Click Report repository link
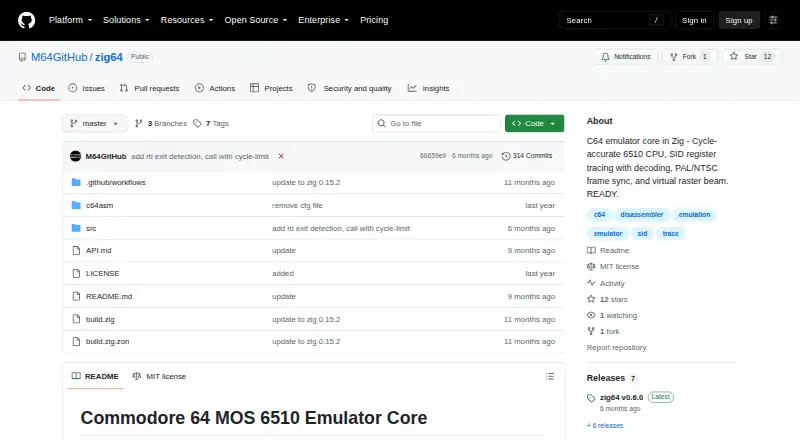The image size is (800, 440). pos(616,348)
